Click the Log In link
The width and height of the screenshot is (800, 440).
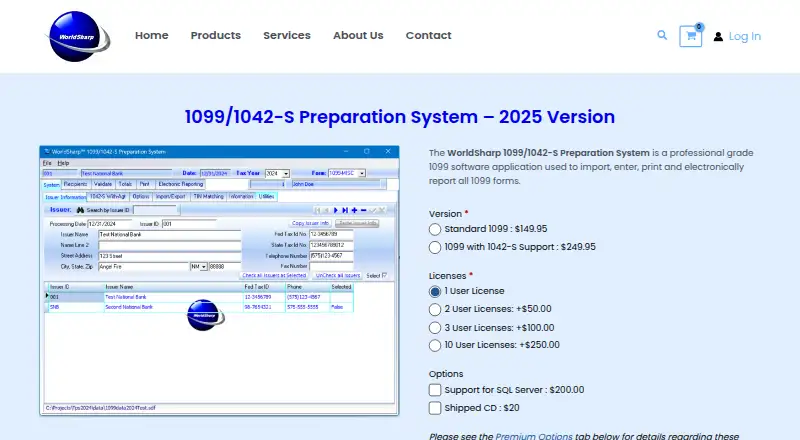point(744,36)
